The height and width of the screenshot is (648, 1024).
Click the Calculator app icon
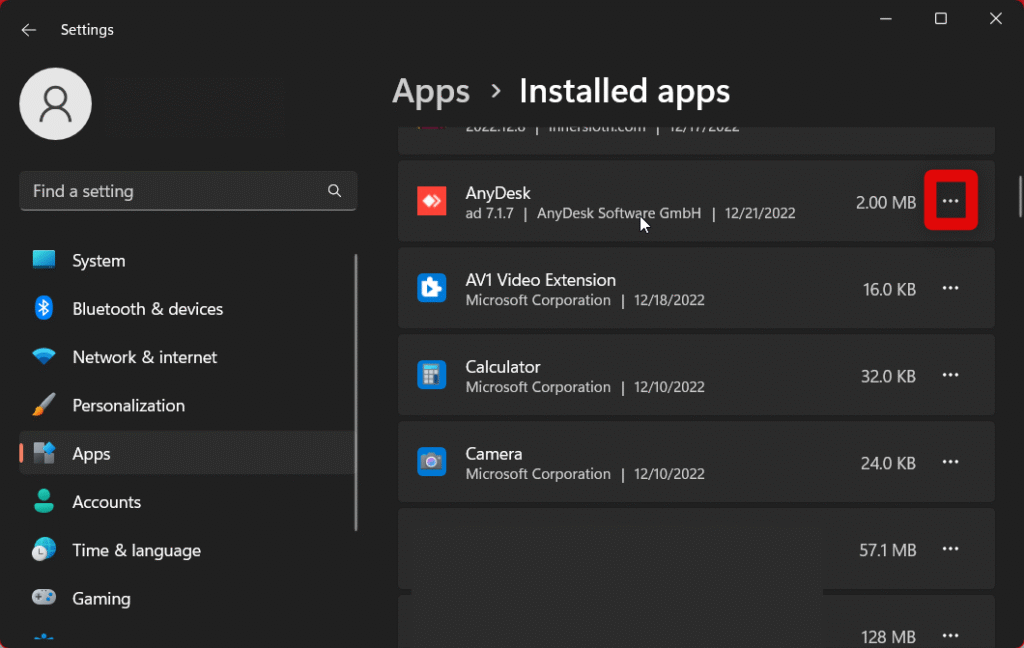pos(431,375)
